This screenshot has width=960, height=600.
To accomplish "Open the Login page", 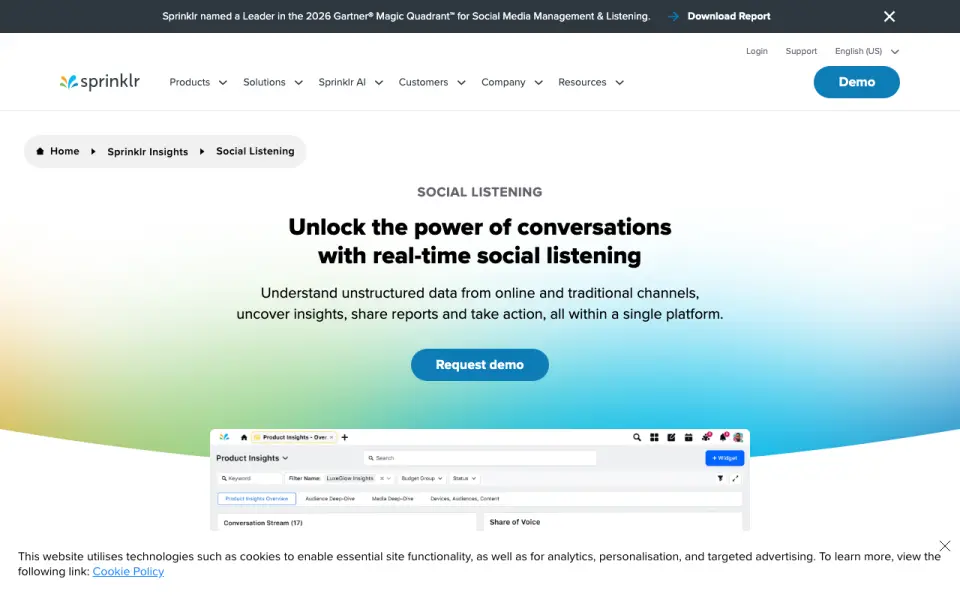I will tap(756, 51).
